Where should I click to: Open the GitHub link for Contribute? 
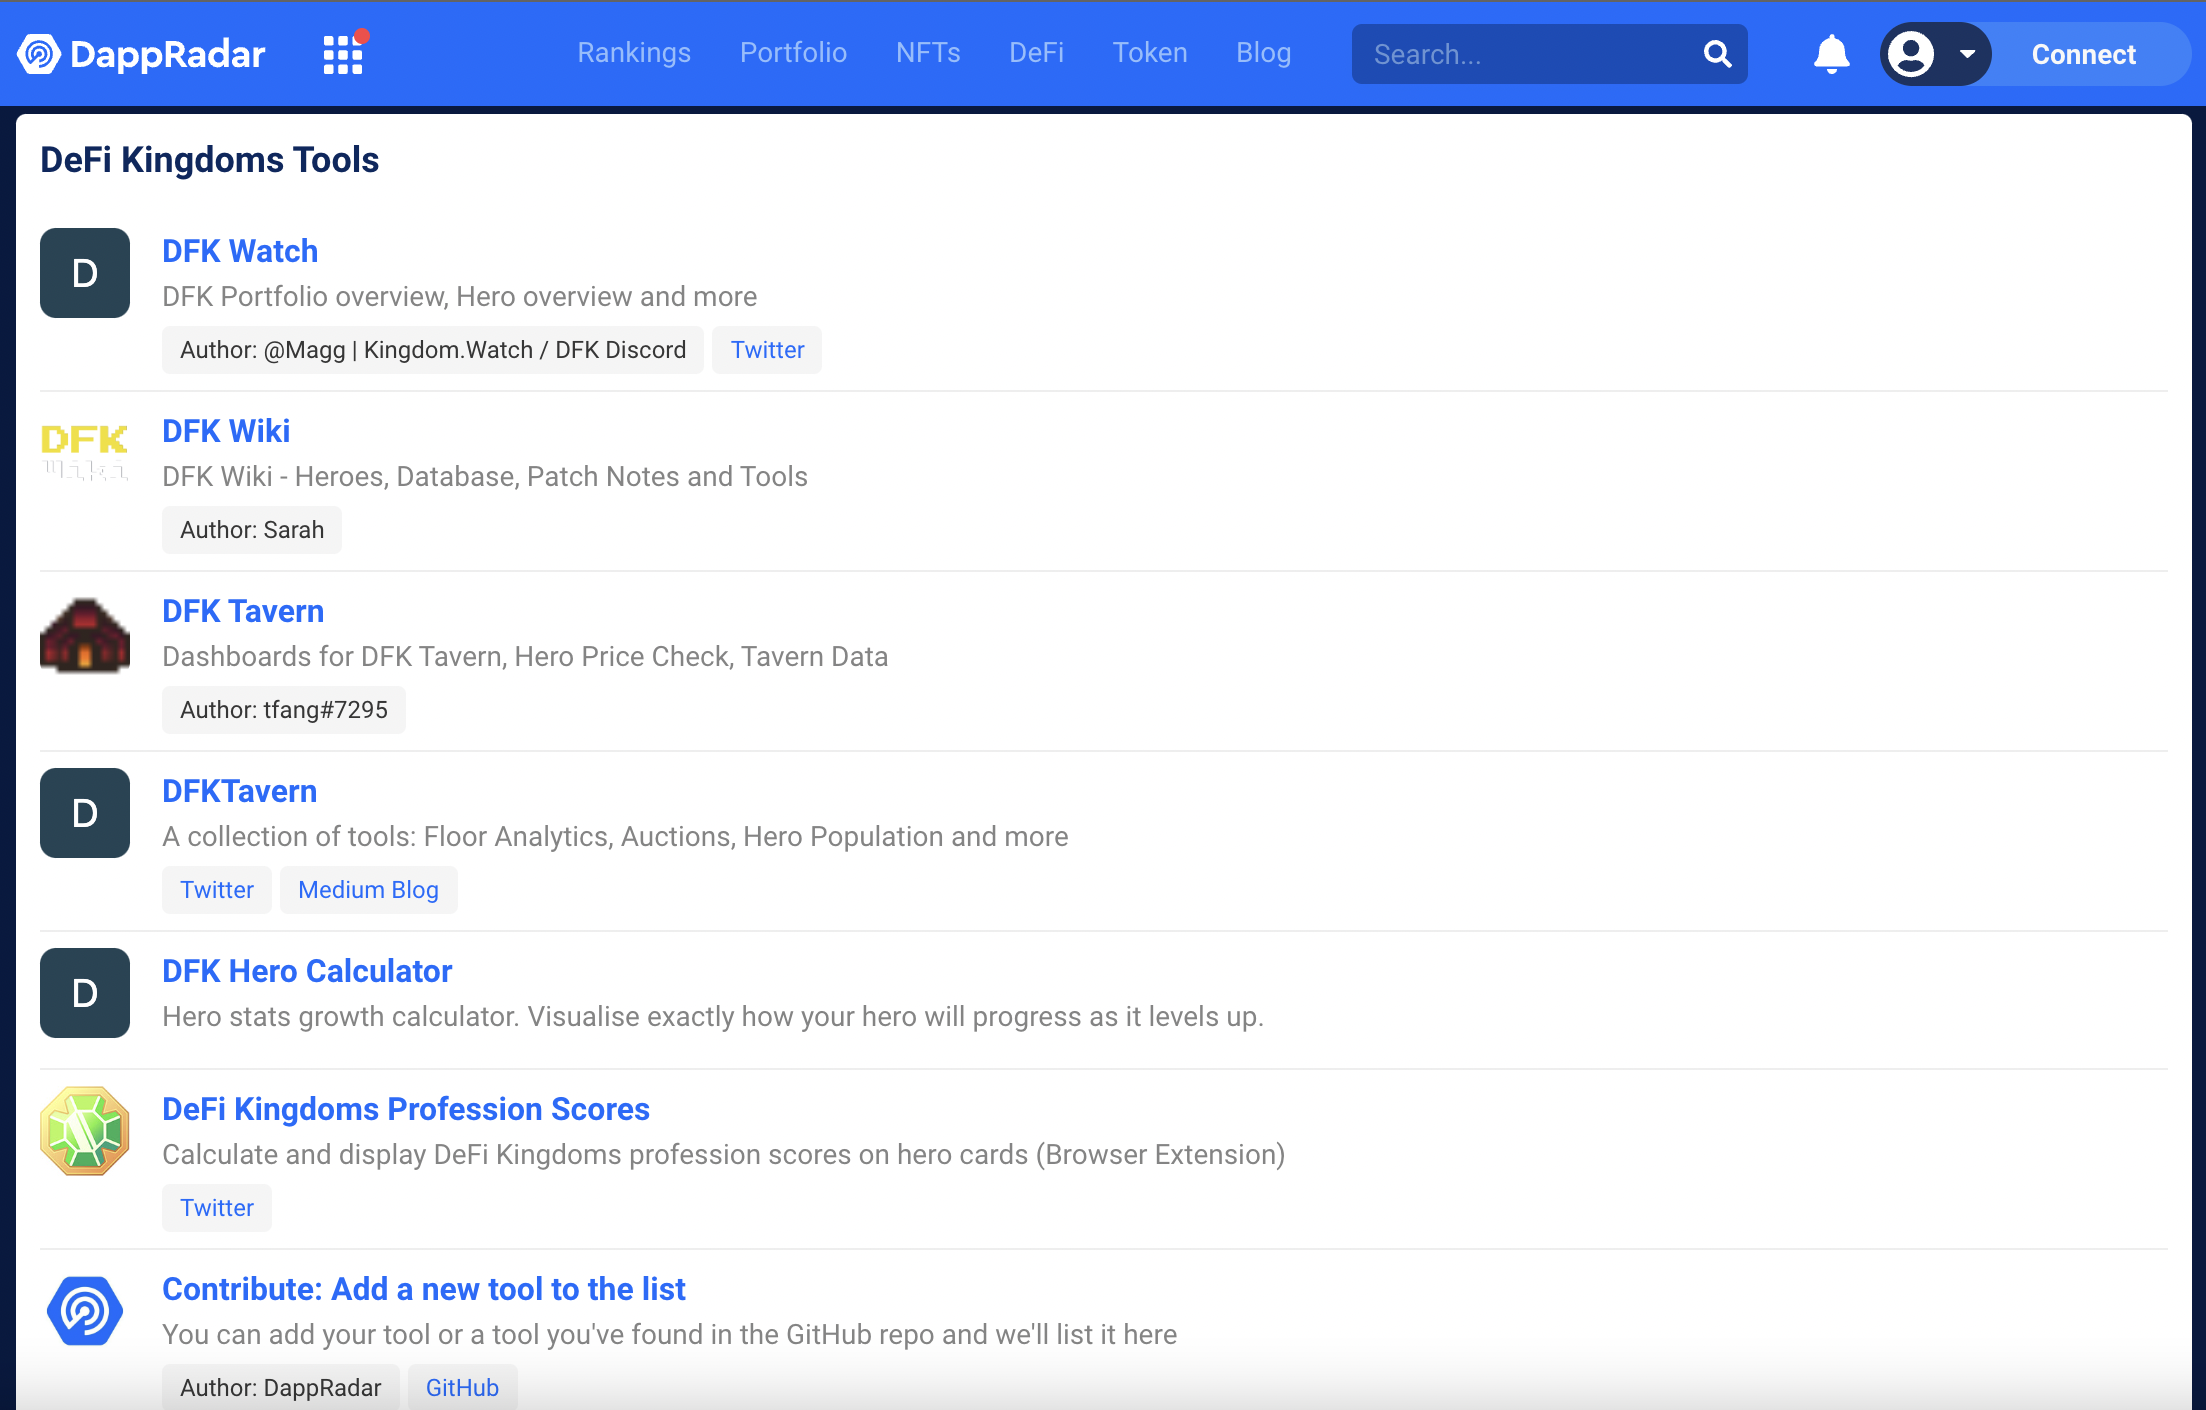pos(462,1387)
